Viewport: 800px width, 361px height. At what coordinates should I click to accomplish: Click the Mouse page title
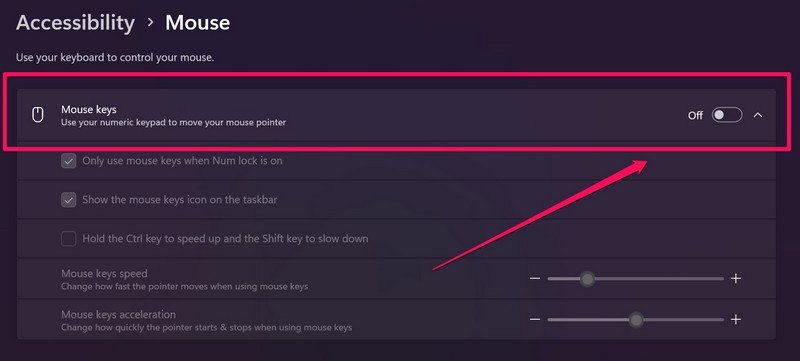197,23
